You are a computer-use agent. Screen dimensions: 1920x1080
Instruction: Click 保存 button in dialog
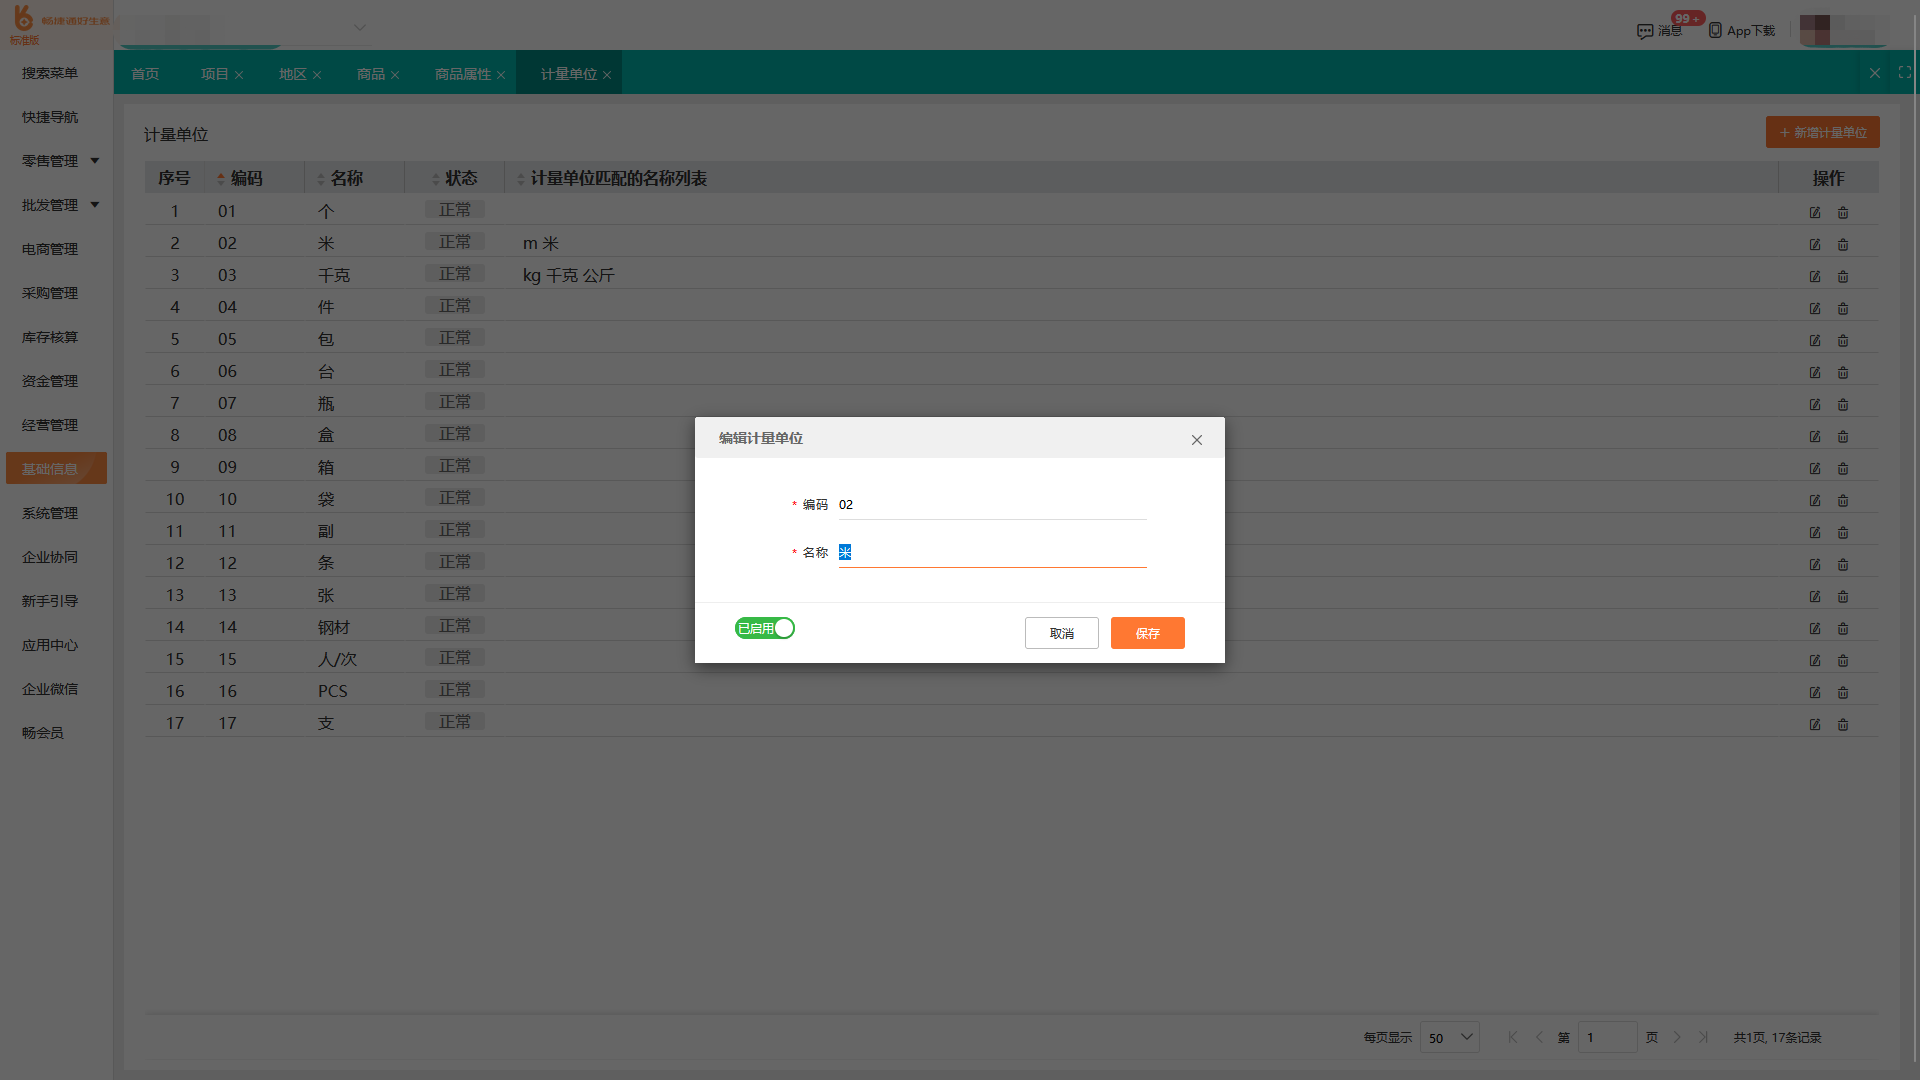[x=1147, y=633]
